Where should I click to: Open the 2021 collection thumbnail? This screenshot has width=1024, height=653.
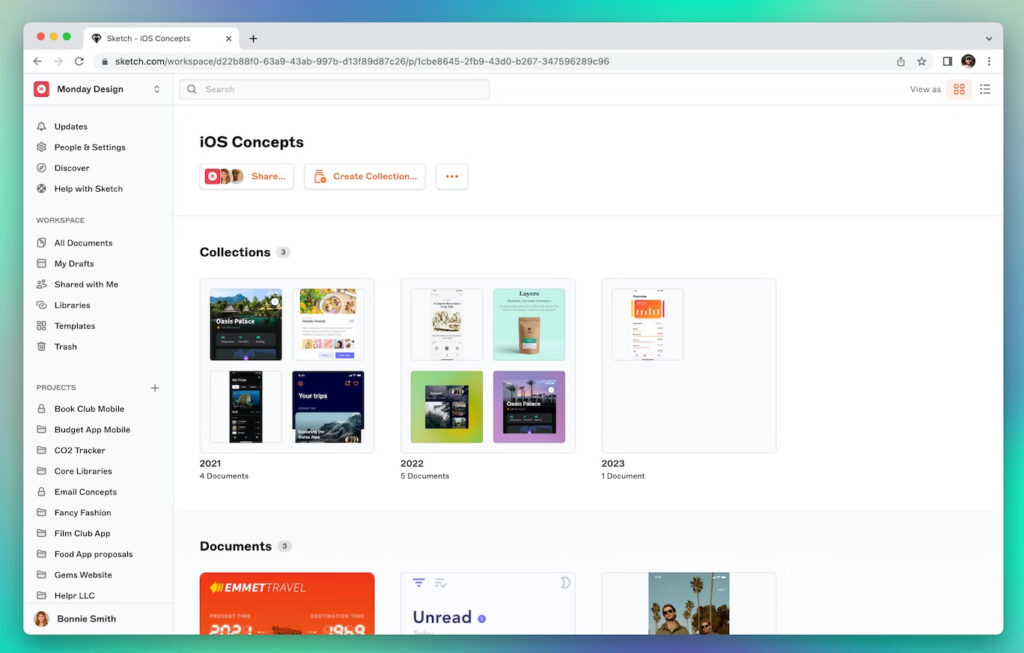coord(287,366)
